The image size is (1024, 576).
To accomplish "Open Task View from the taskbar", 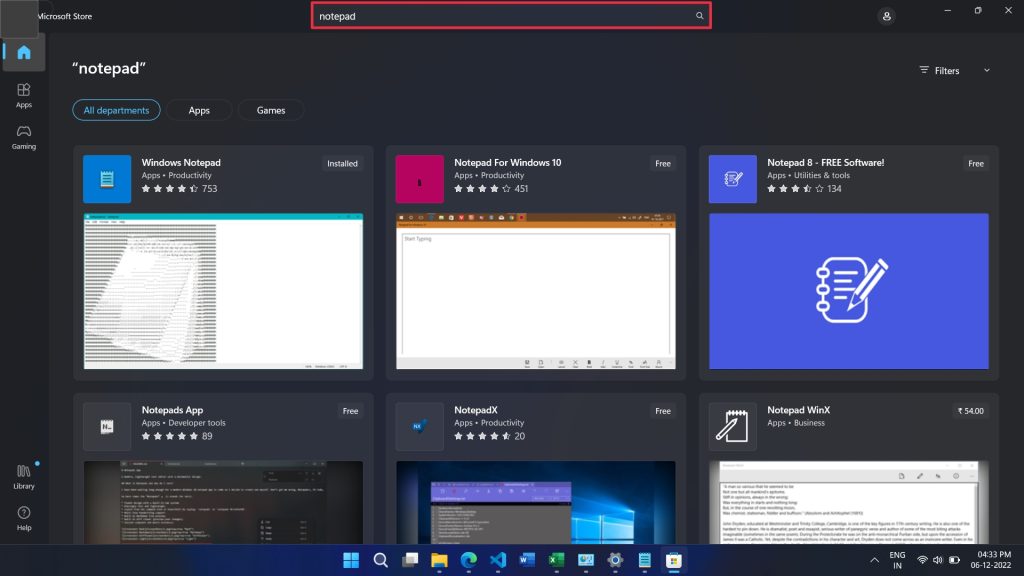I will pos(410,560).
